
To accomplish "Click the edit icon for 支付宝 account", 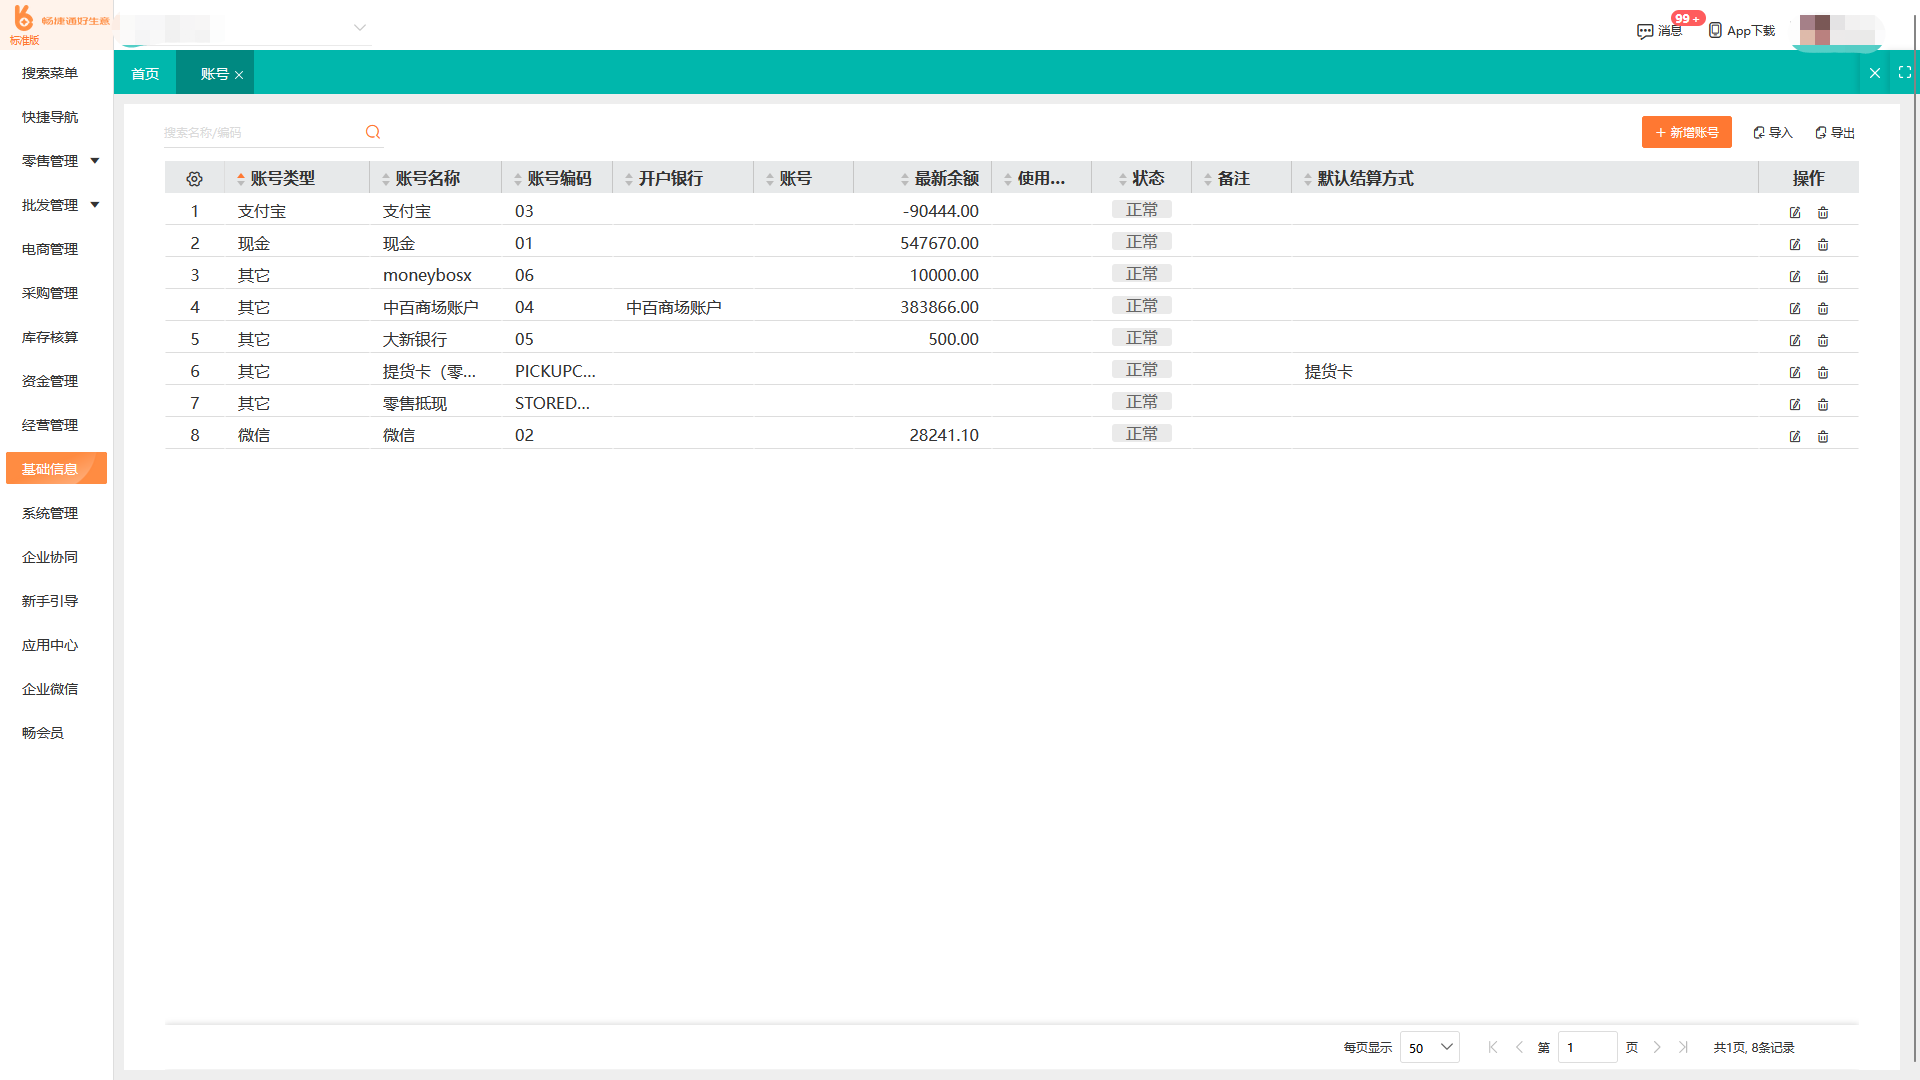I will pos(1795,211).
